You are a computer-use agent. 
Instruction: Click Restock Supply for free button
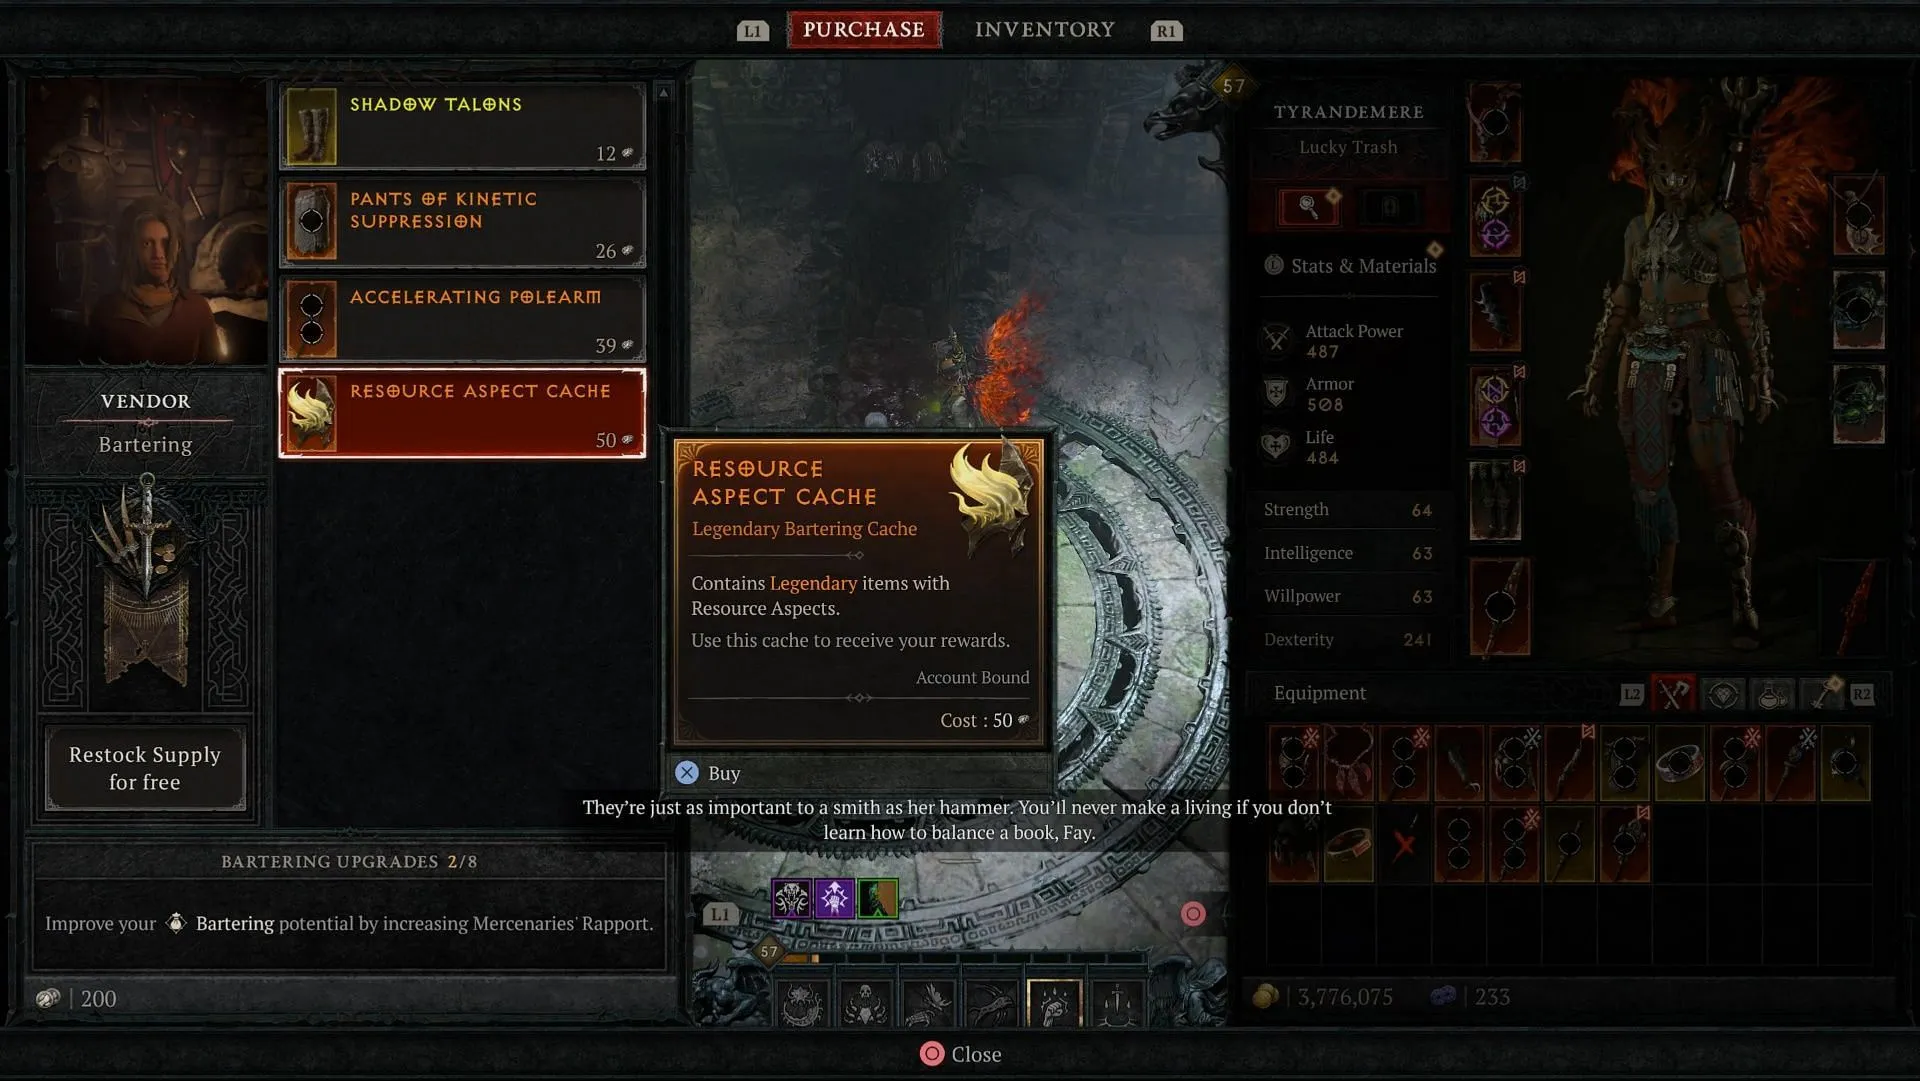[145, 769]
